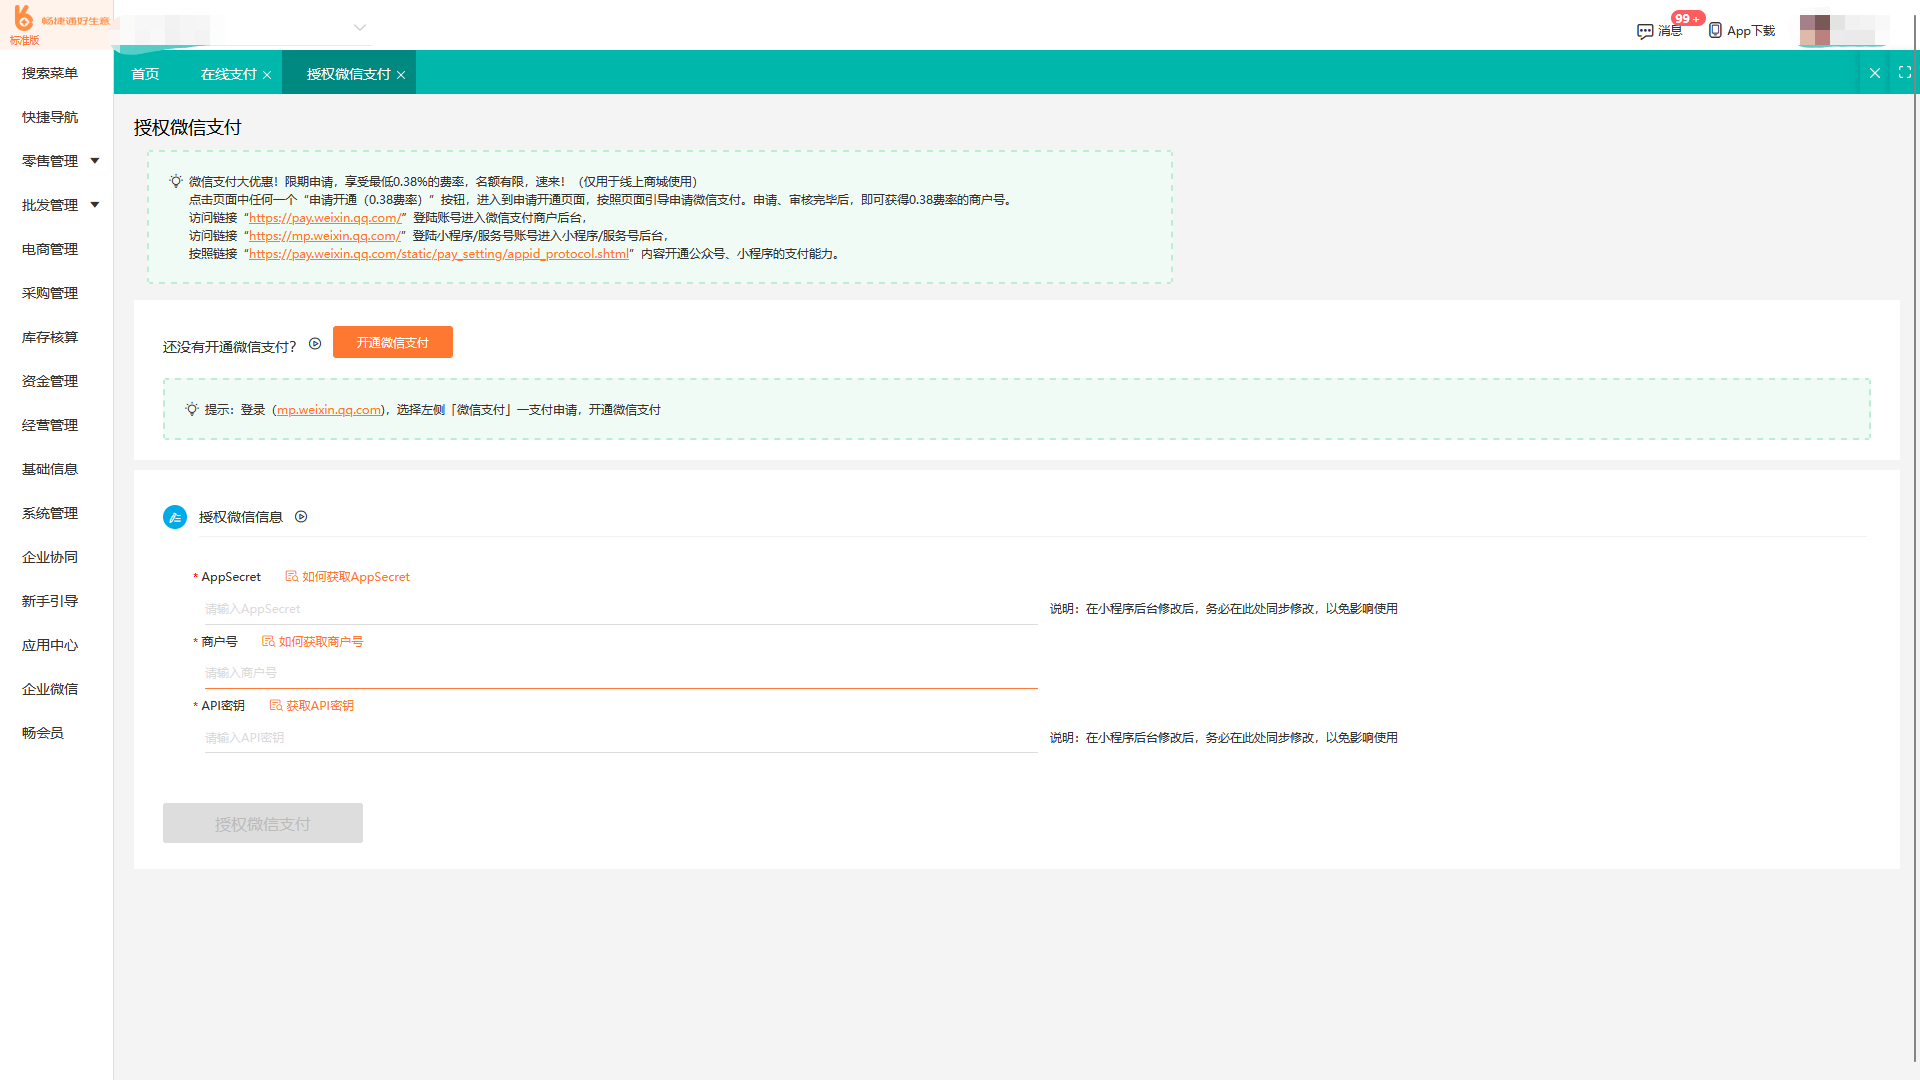This screenshot has height=1080, width=1920.
Task: Open 授权微信支付 tab
Action: pyautogui.click(x=348, y=73)
